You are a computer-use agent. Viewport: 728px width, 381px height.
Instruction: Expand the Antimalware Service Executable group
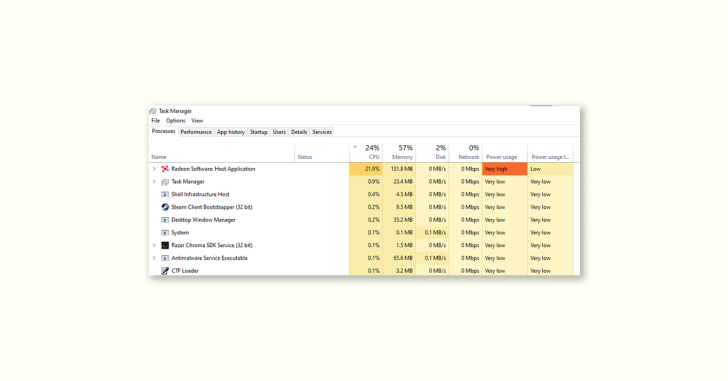154,258
